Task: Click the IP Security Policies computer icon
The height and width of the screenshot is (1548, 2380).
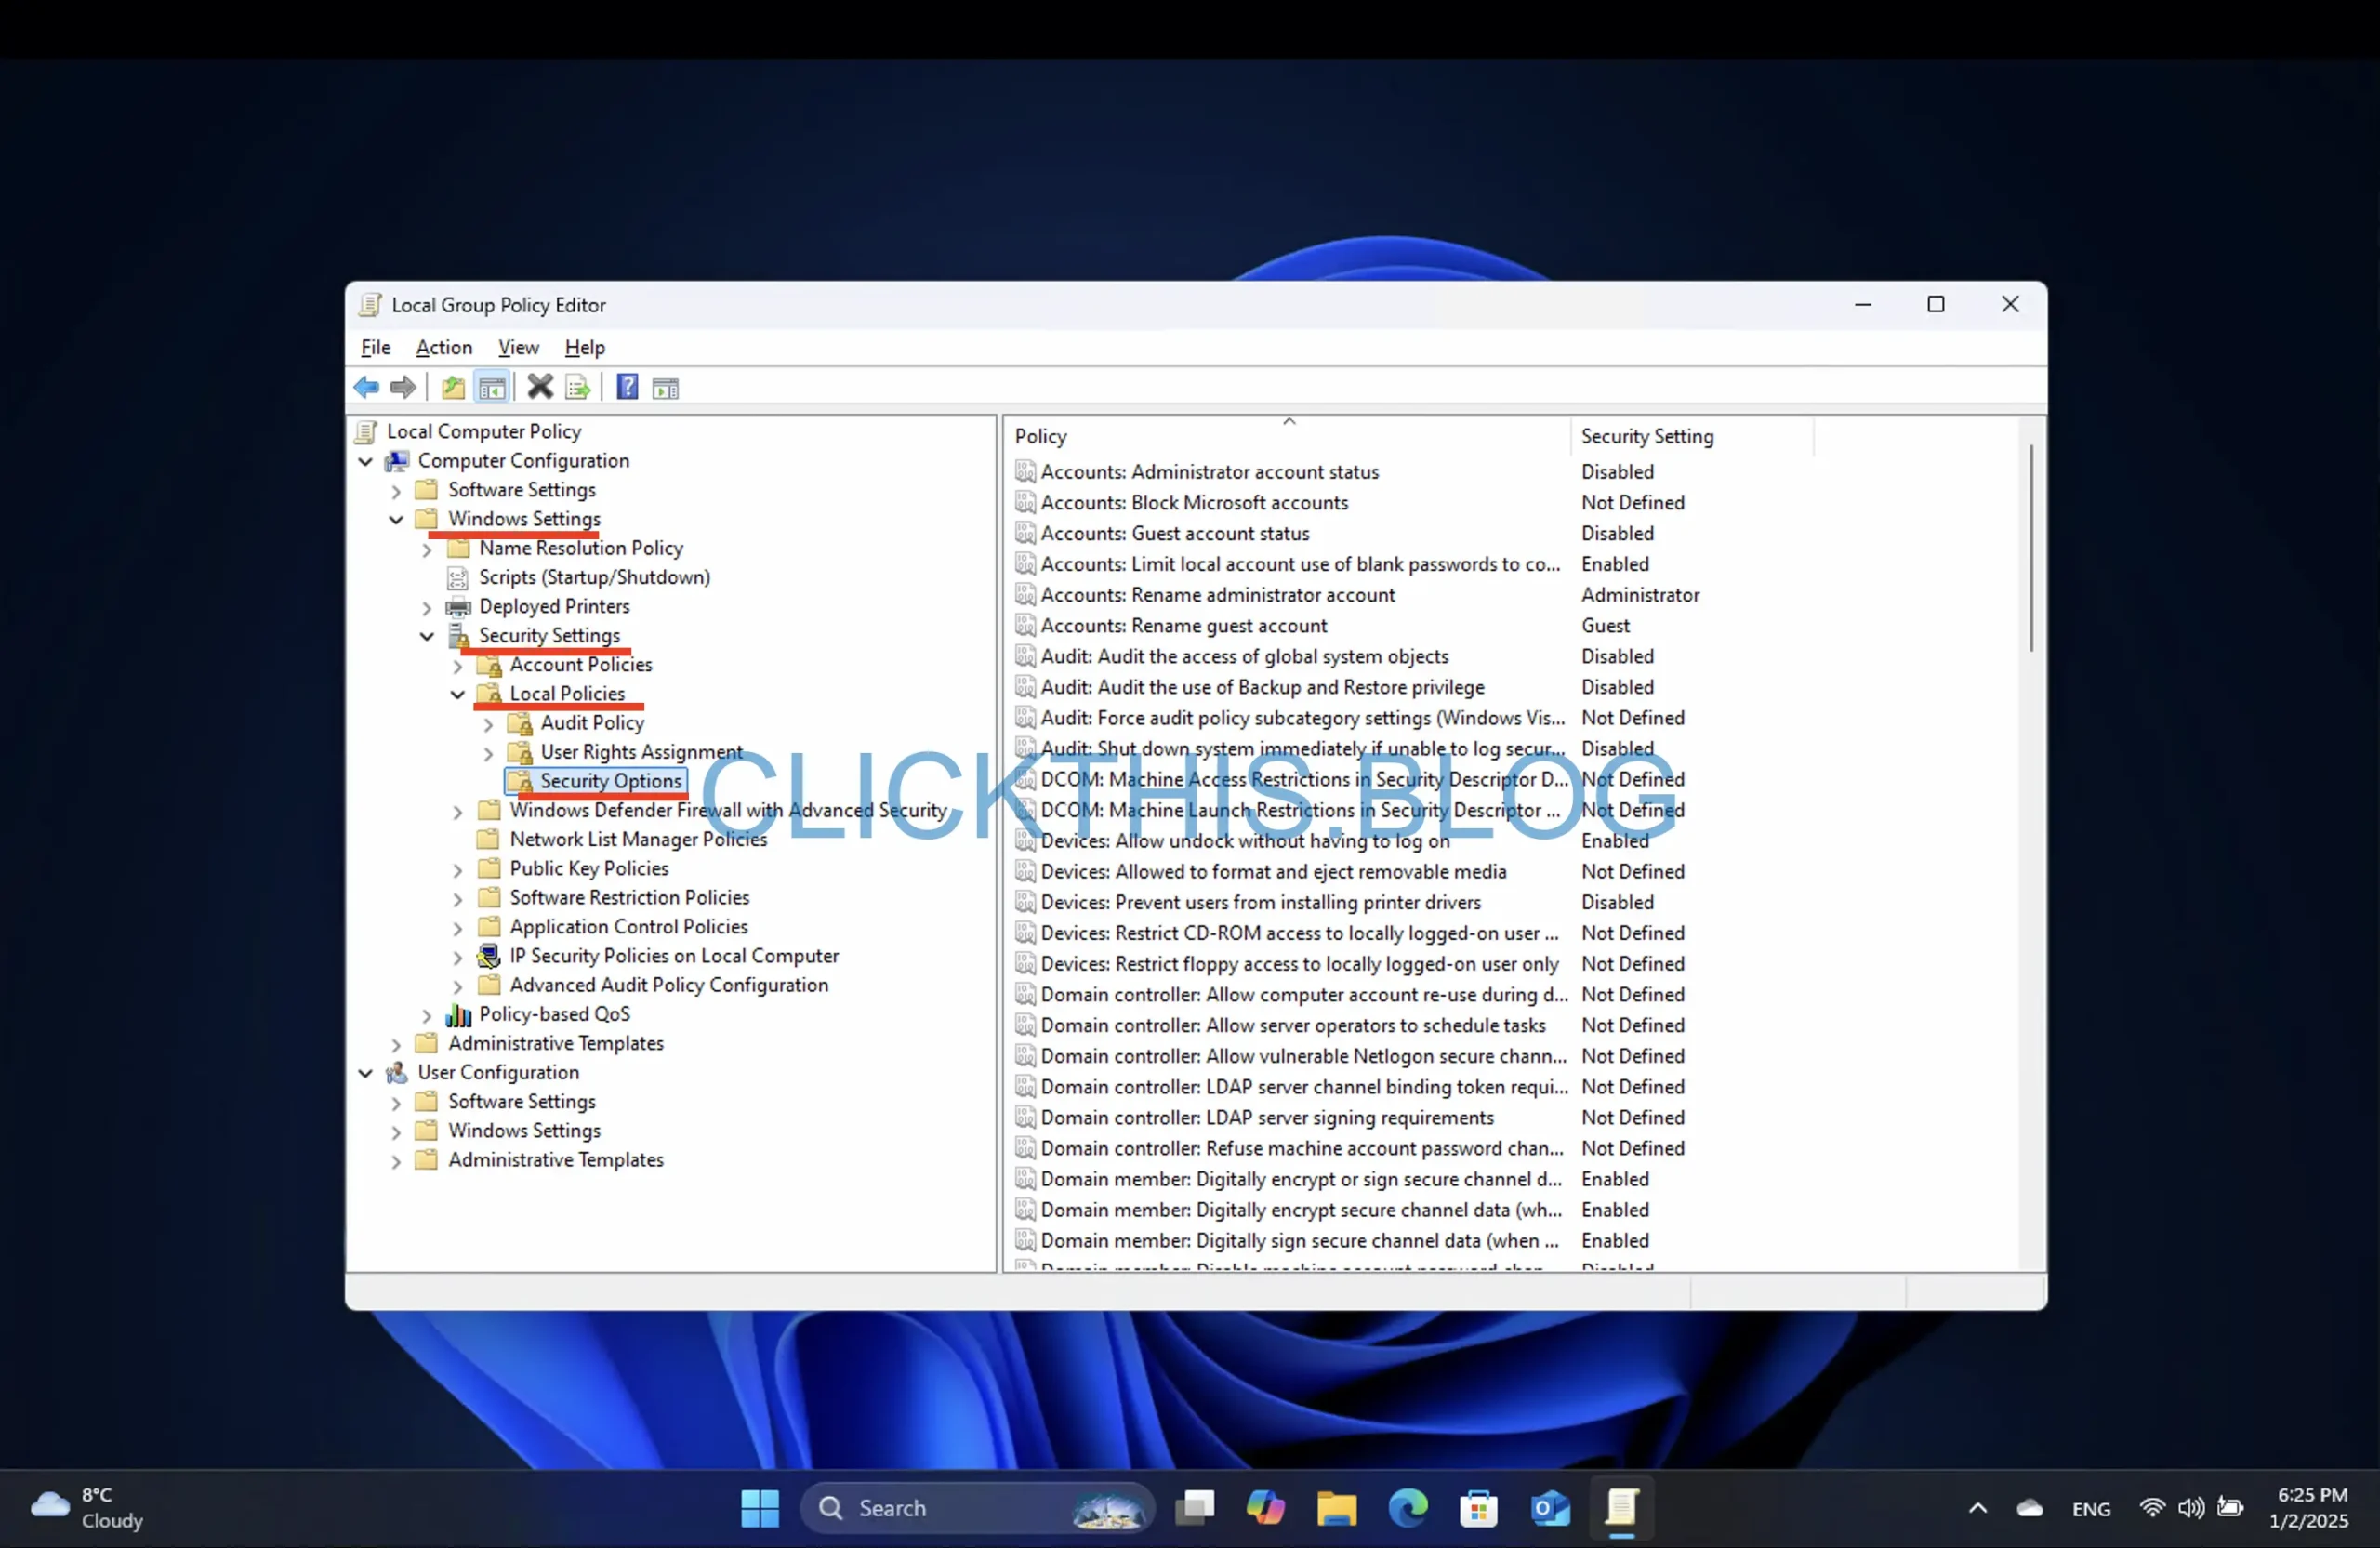Action: click(x=488, y=956)
